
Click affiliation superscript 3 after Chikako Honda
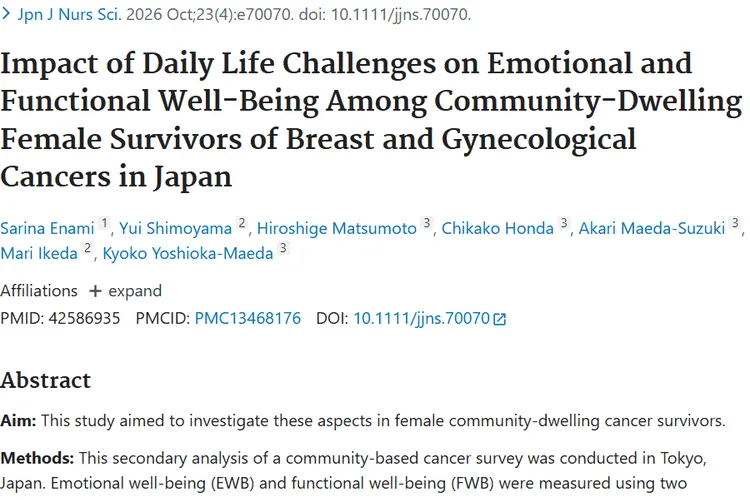[564, 223]
